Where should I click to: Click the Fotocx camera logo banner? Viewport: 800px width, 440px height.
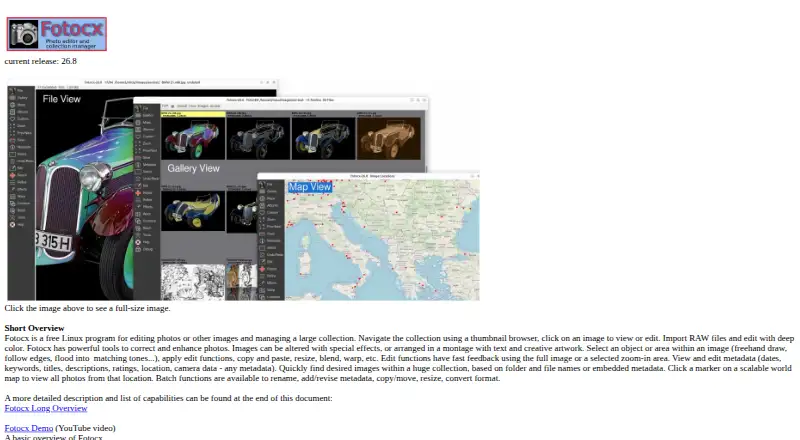click(57, 34)
